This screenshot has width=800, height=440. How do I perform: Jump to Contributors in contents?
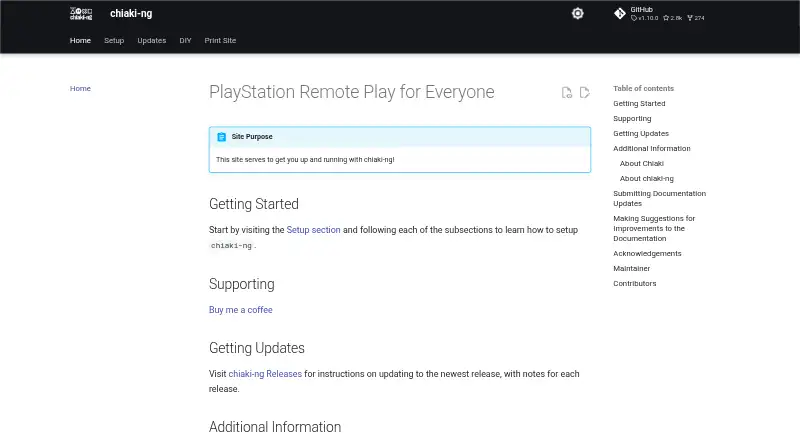(x=635, y=283)
